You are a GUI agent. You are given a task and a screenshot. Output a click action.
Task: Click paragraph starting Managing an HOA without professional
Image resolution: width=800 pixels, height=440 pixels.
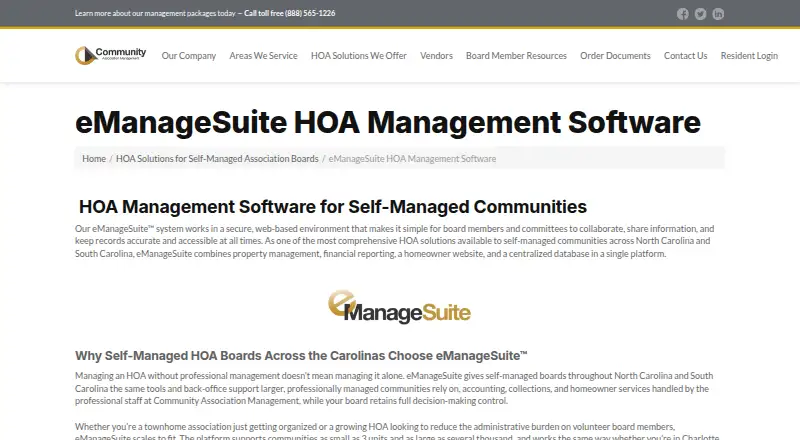pos(394,388)
